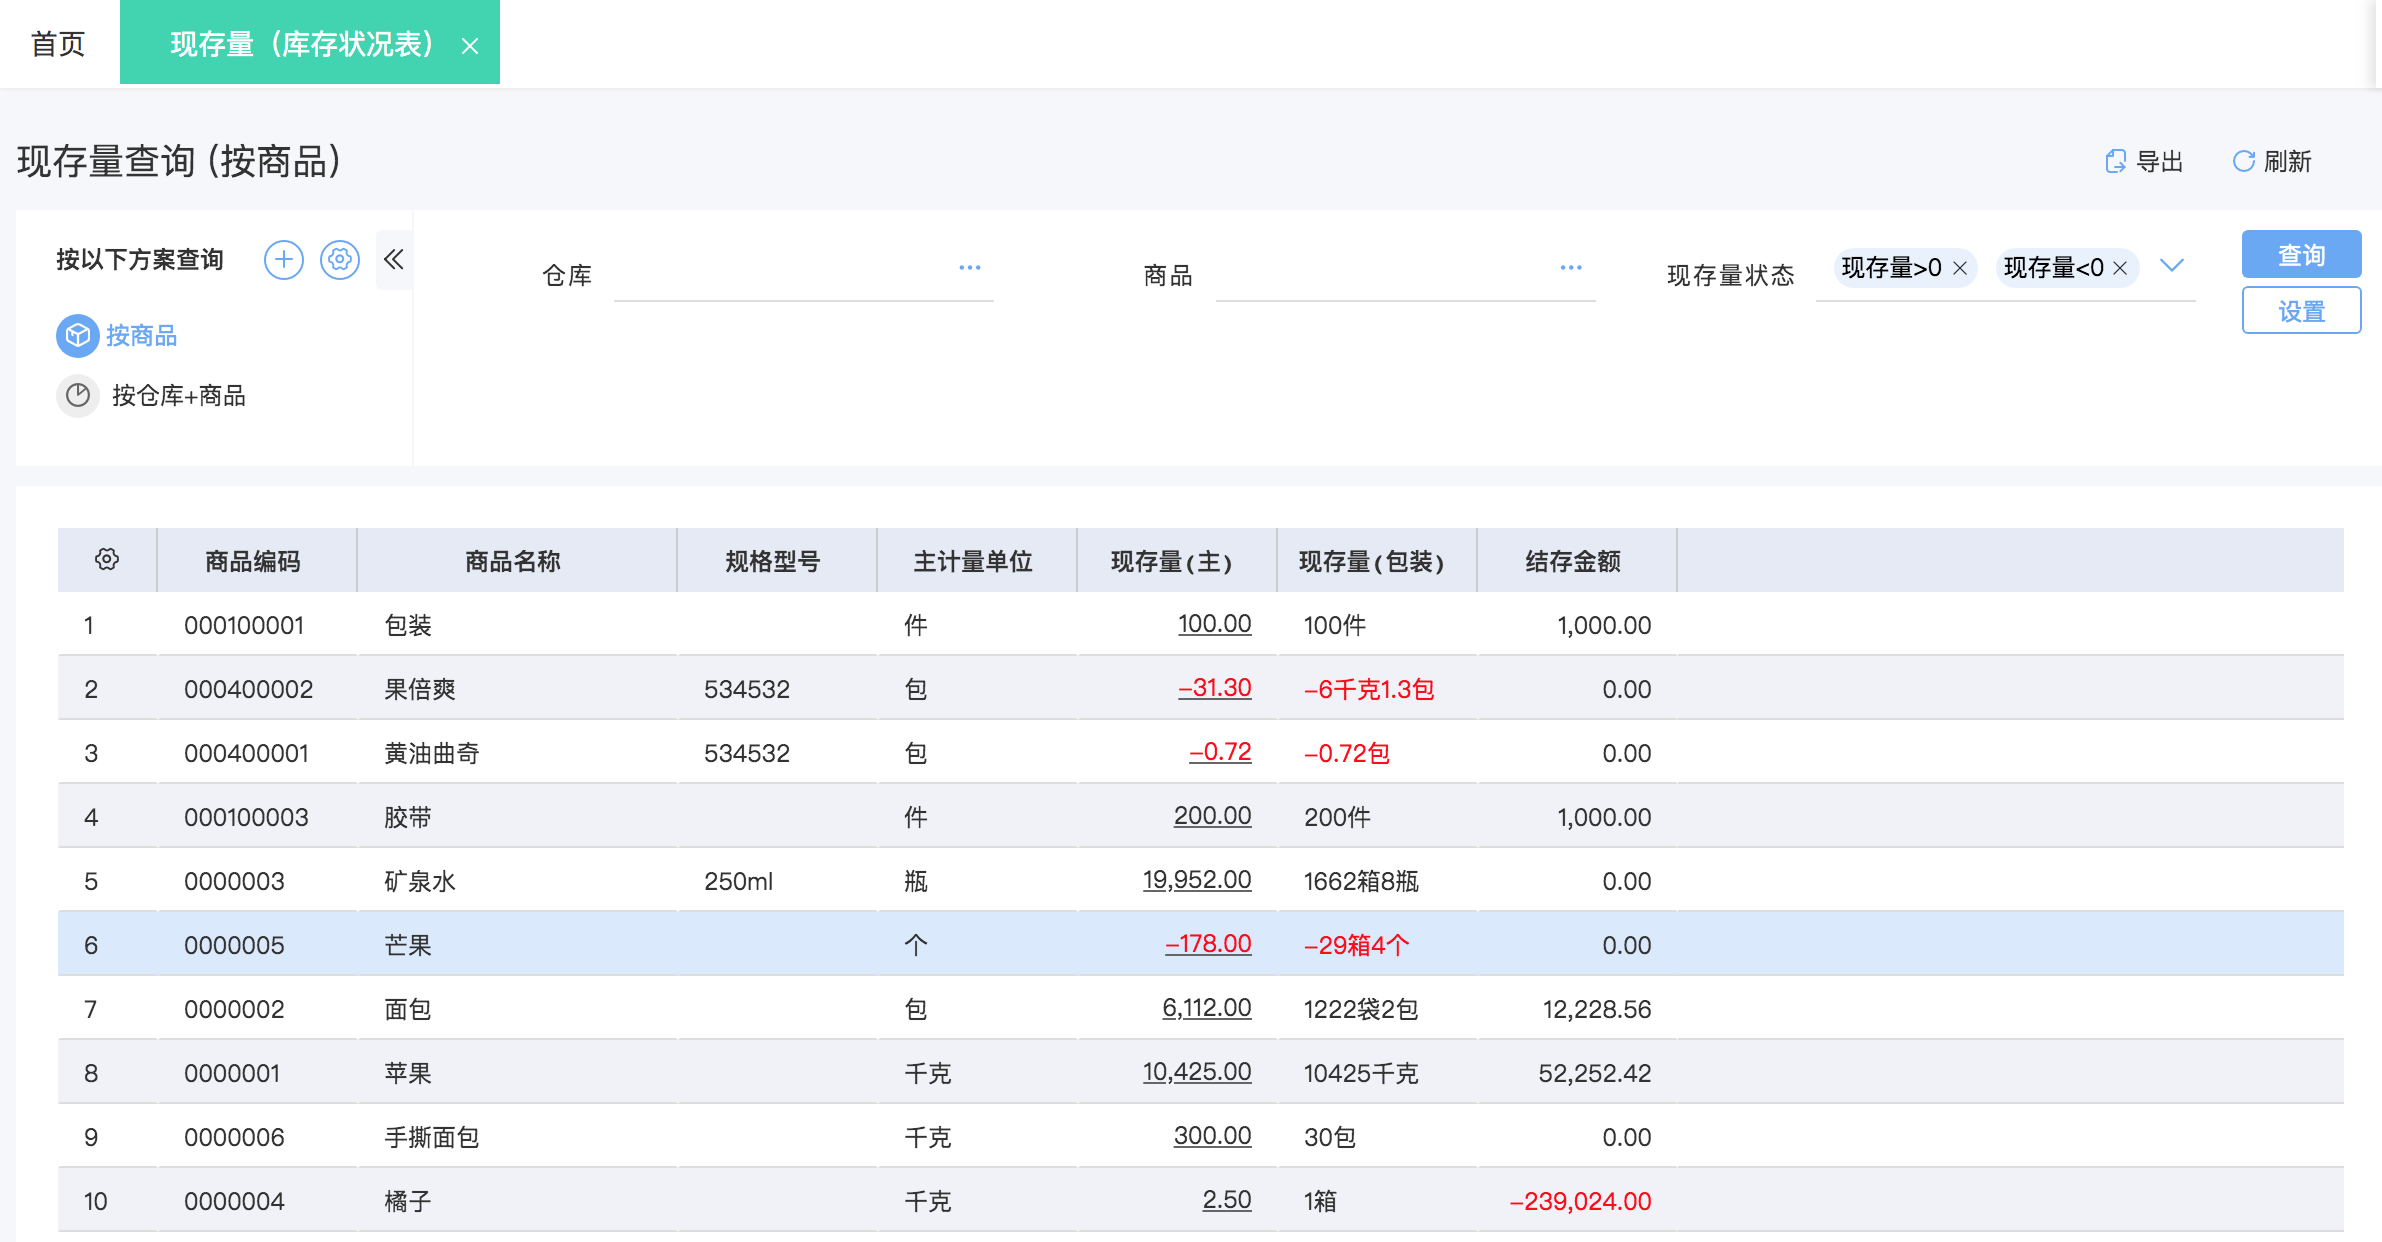Click the collapse arrow (《) icon
The height and width of the screenshot is (1242, 2382).
pyautogui.click(x=394, y=260)
